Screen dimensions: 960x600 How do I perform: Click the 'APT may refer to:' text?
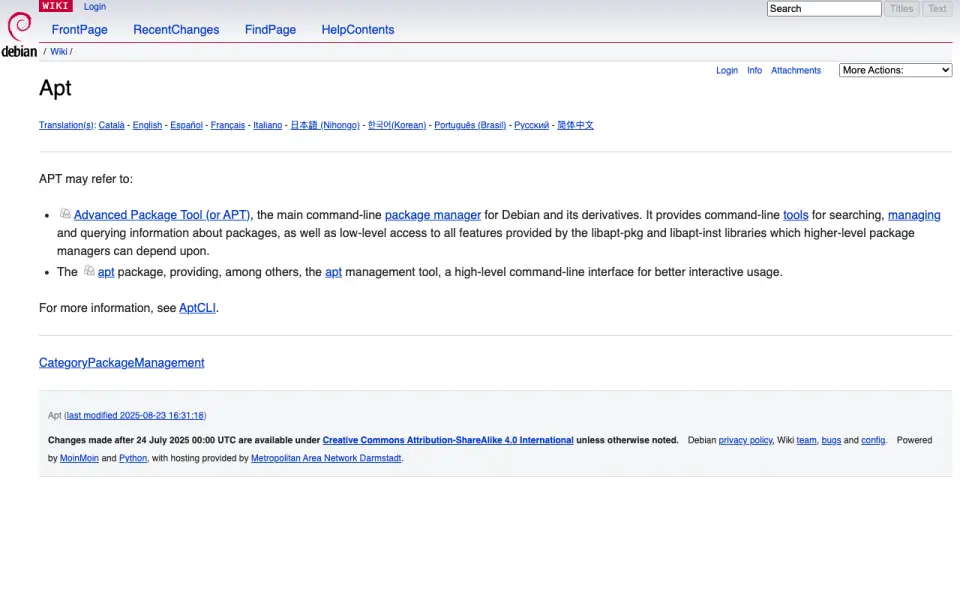pyautogui.click(x=86, y=179)
